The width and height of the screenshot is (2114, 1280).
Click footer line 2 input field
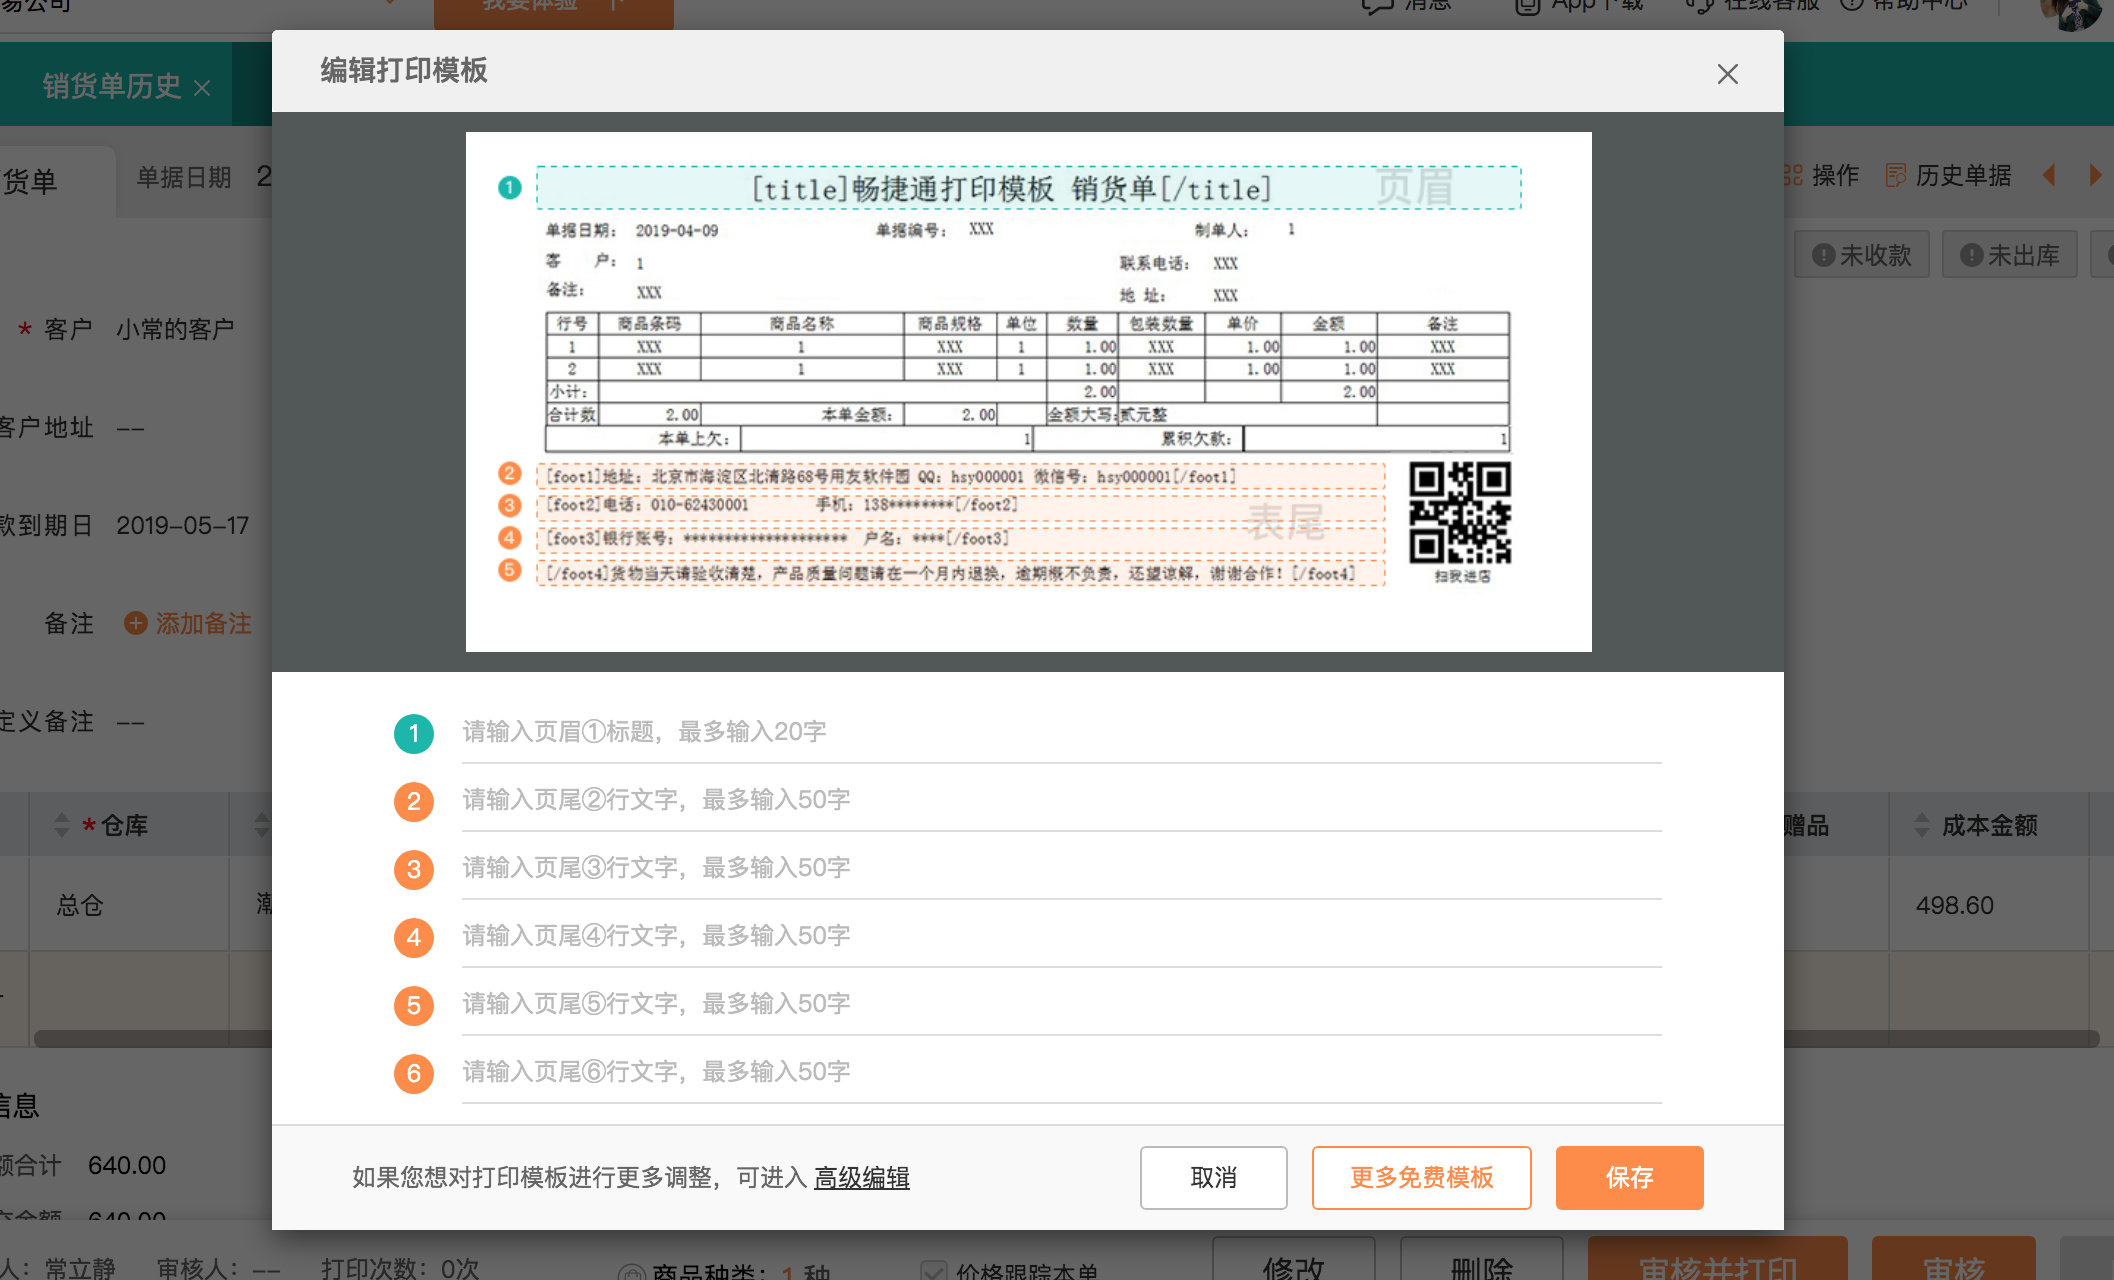click(1057, 800)
